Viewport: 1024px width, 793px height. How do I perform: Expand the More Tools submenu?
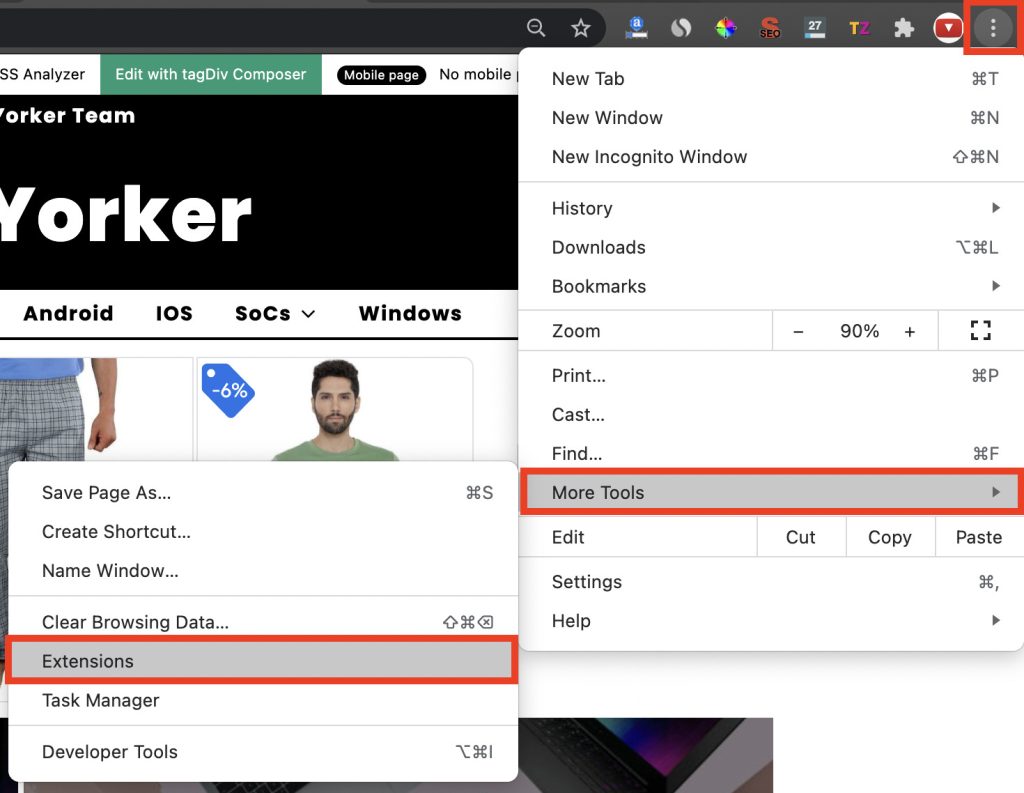(x=771, y=493)
